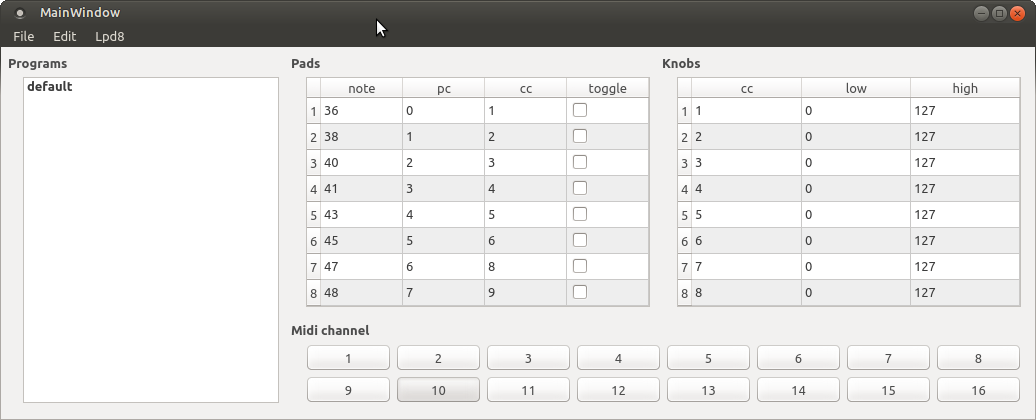1036x420 pixels.
Task: Select row header 5 in Pads table
Action: [313, 215]
